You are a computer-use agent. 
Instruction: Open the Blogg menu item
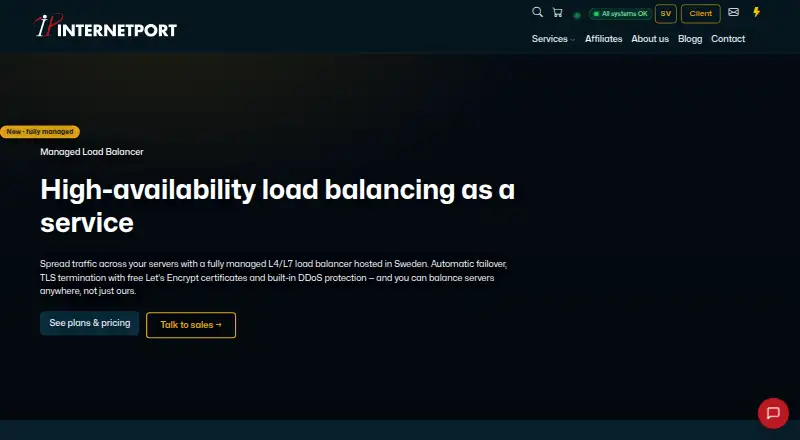pyautogui.click(x=690, y=39)
